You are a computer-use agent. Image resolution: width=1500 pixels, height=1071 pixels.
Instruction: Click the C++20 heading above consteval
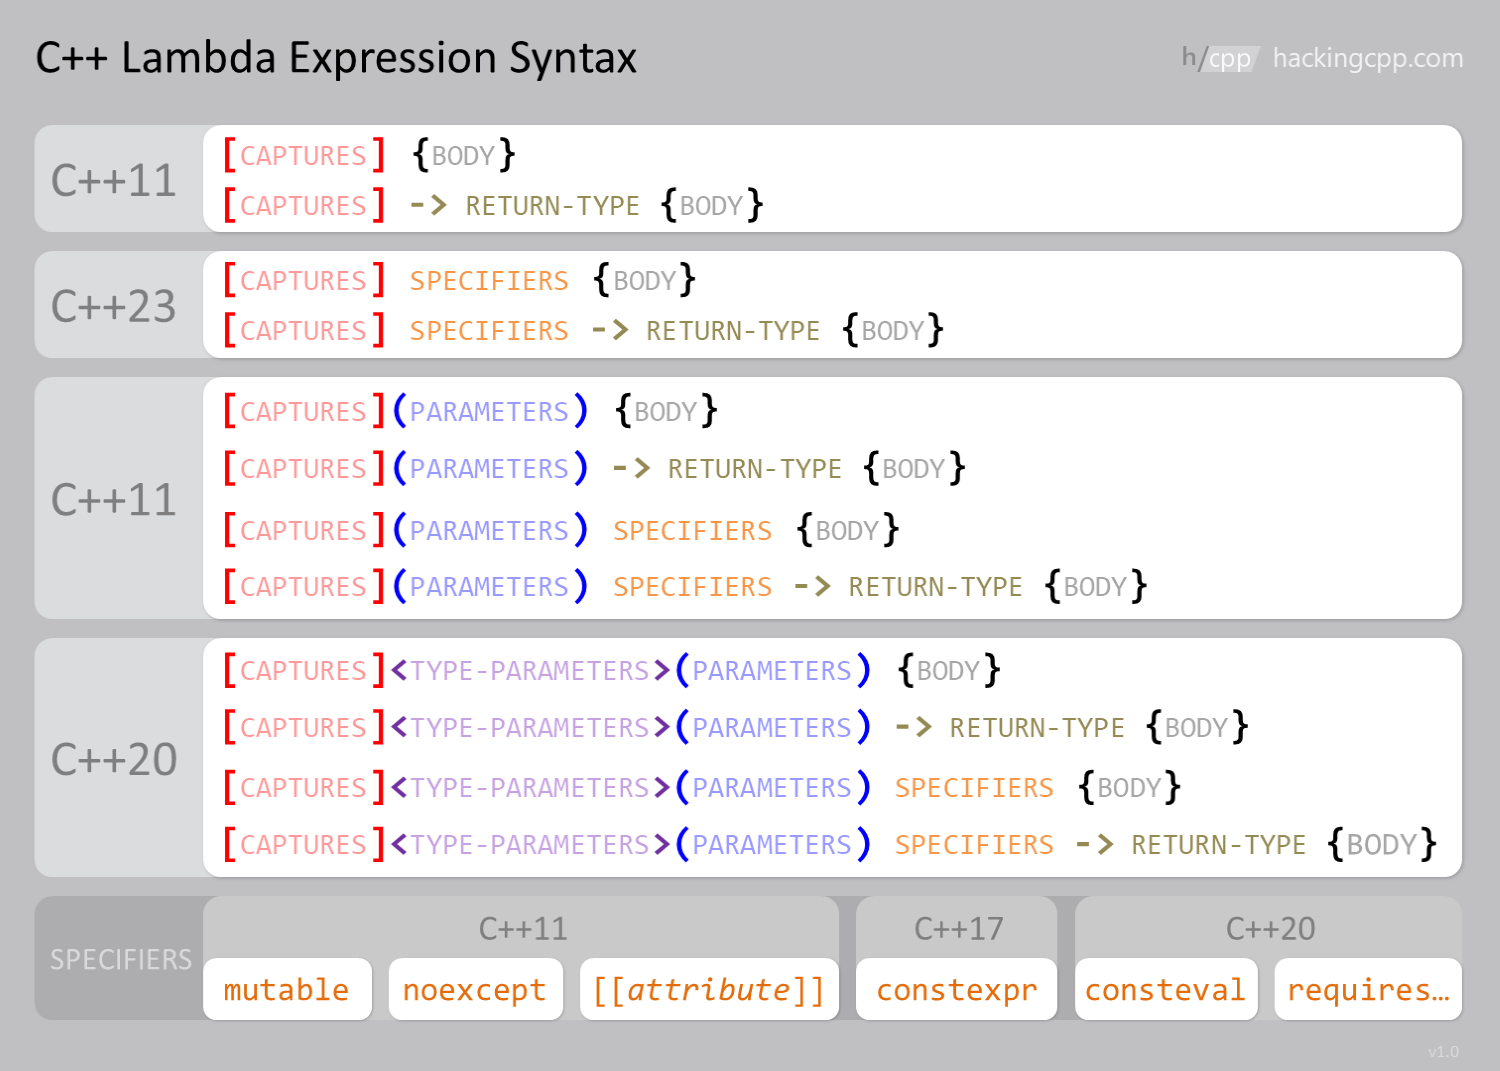[1269, 929]
